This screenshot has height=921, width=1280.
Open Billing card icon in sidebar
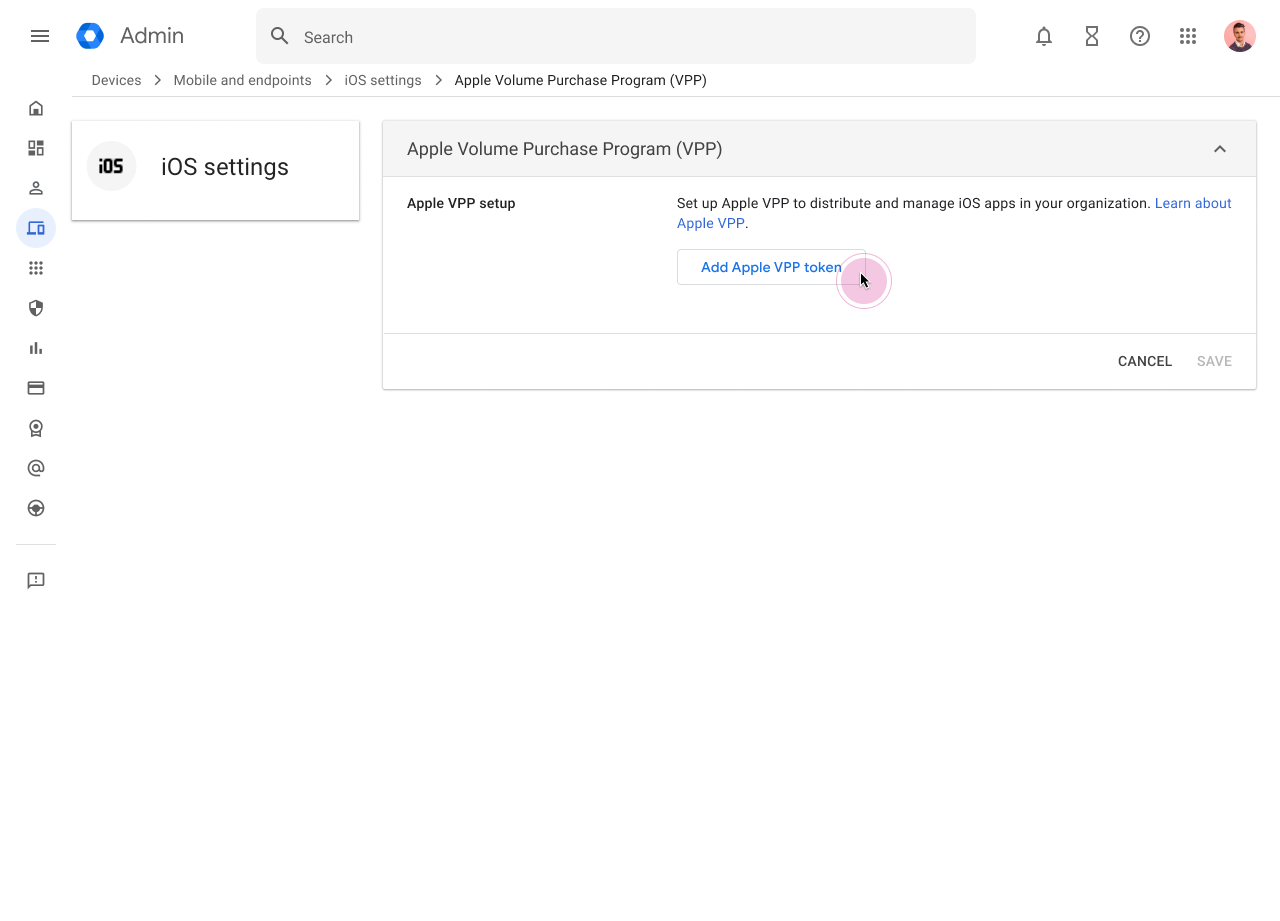36,388
